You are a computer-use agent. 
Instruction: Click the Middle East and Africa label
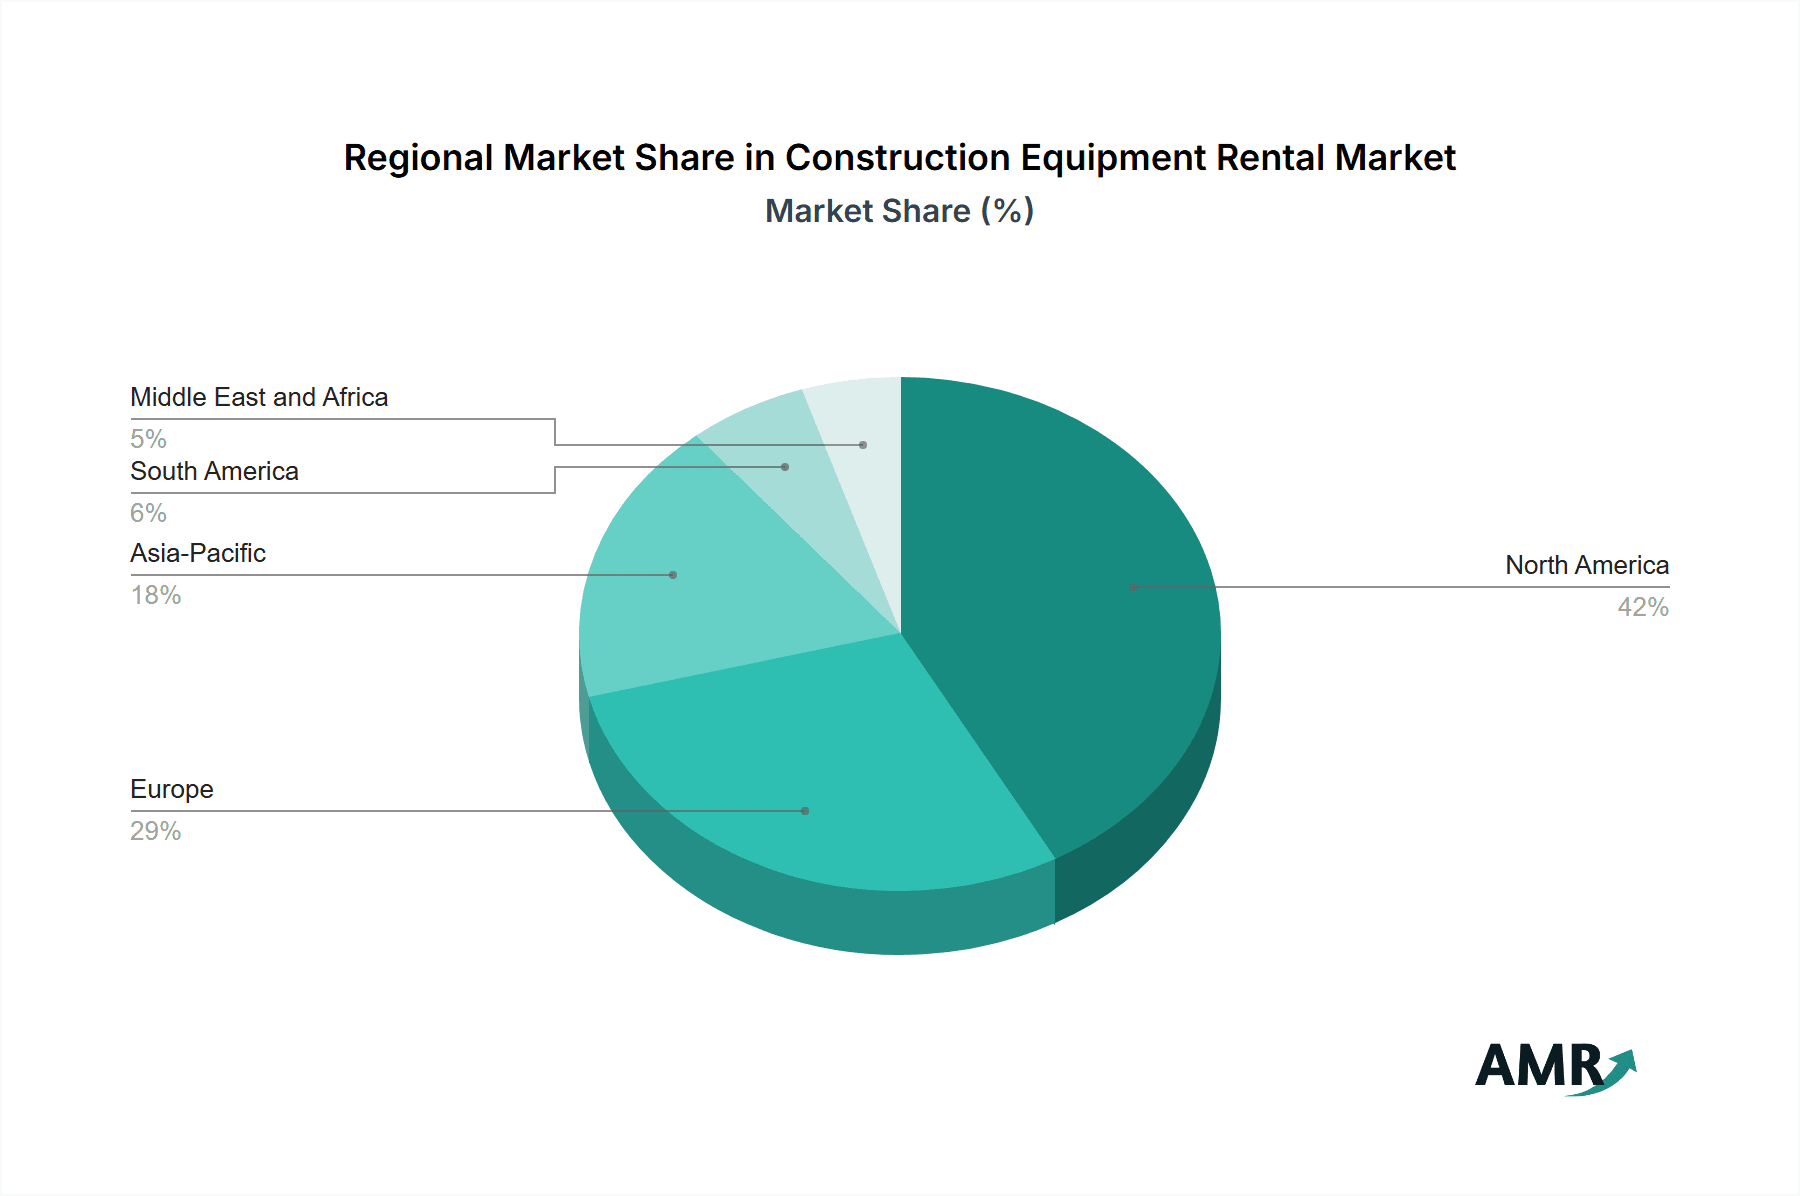tap(260, 396)
